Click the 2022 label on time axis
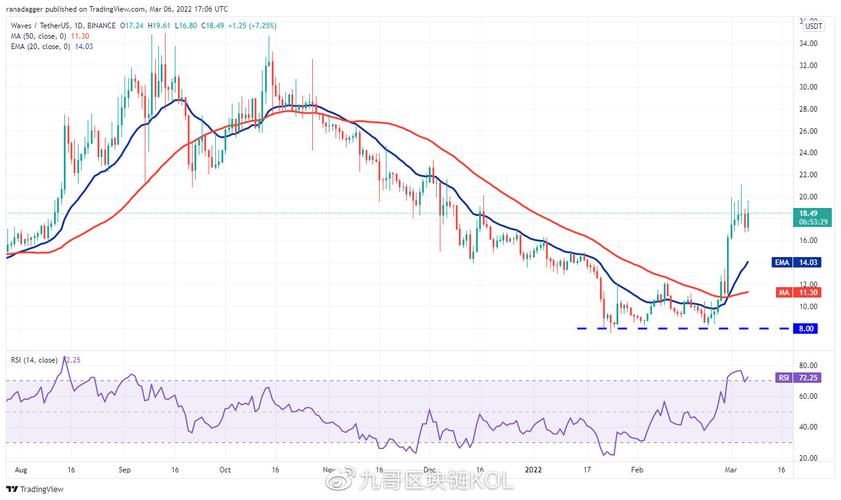841x500 pixels. click(x=534, y=468)
